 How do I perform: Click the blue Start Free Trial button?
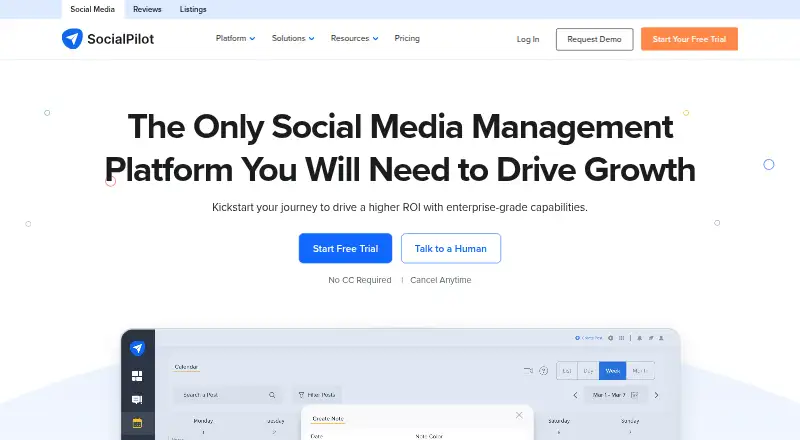(345, 249)
